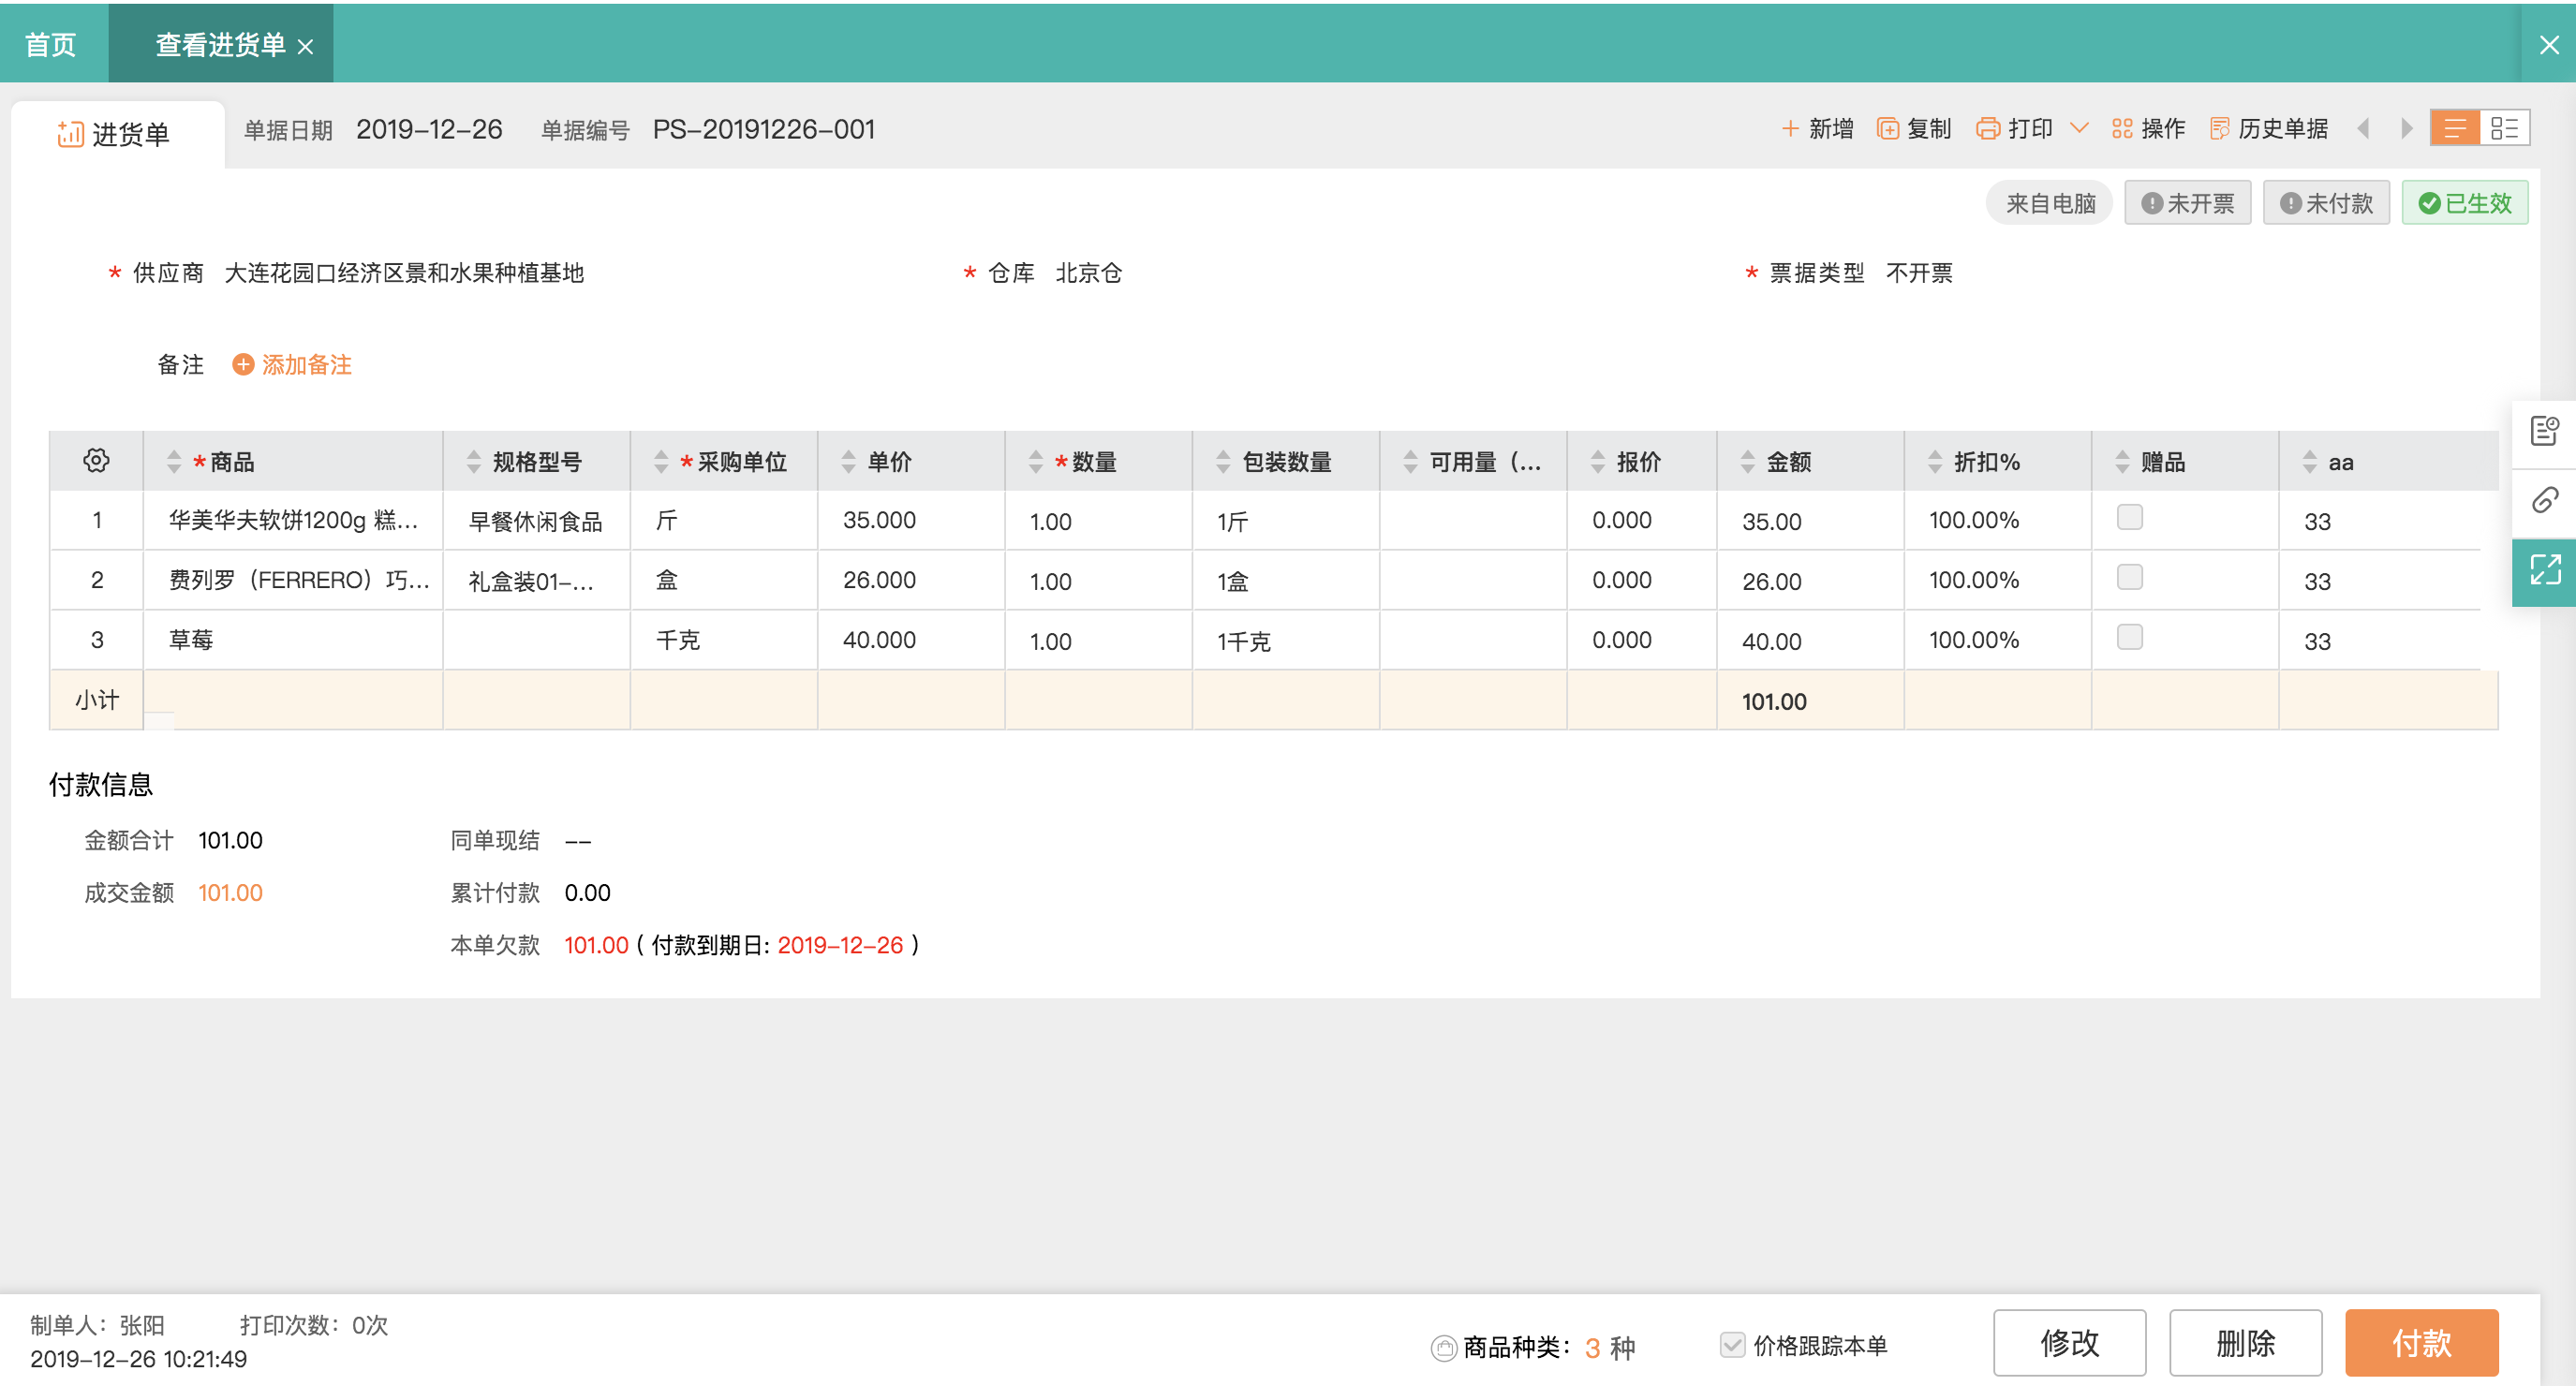The image size is (2576, 1386).
Task: Check the 赠品 checkbox for row 2
Action: click(x=2130, y=581)
